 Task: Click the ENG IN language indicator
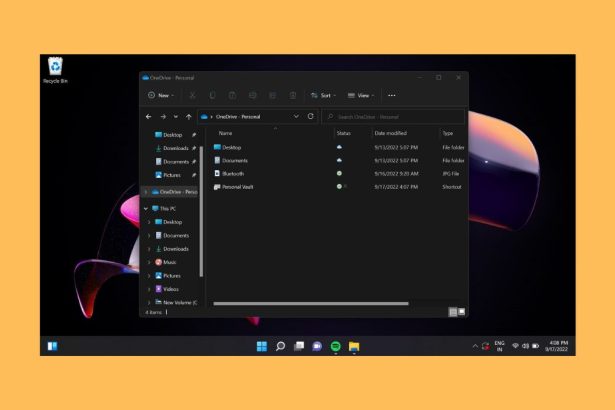pos(499,346)
